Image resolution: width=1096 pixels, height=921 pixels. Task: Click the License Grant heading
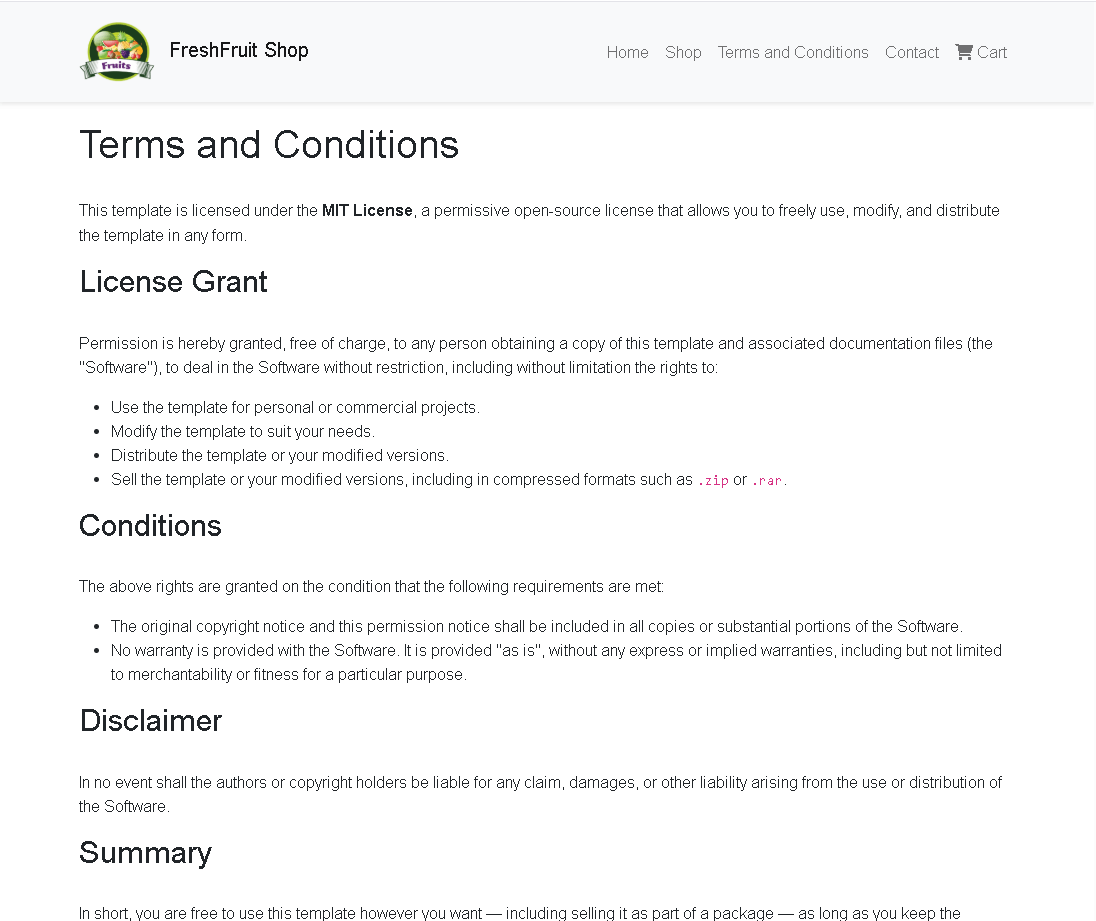(x=174, y=282)
